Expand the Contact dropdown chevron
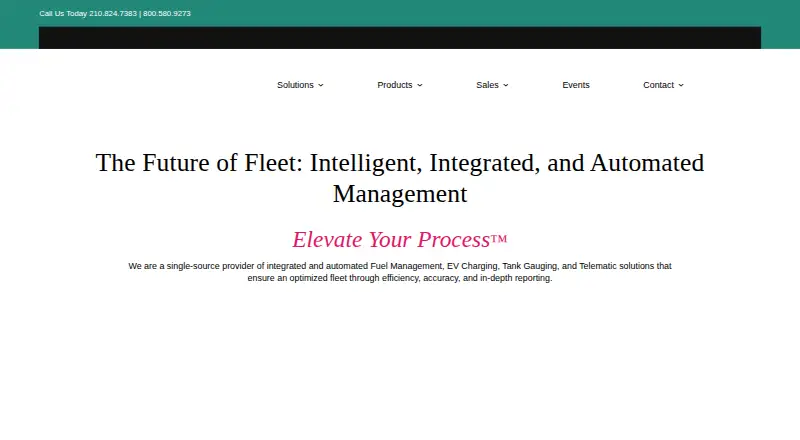 coord(681,85)
